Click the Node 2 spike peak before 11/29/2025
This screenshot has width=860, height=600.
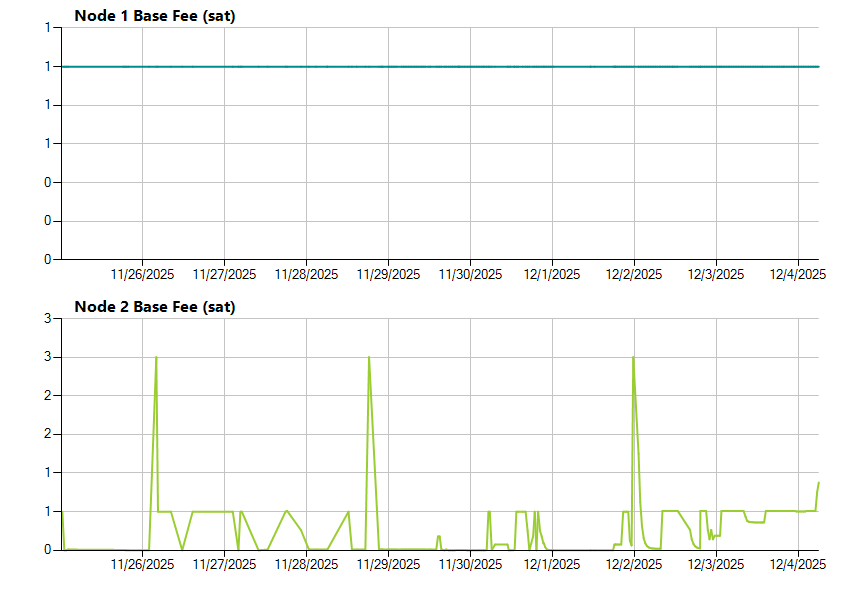coord(369,357)
